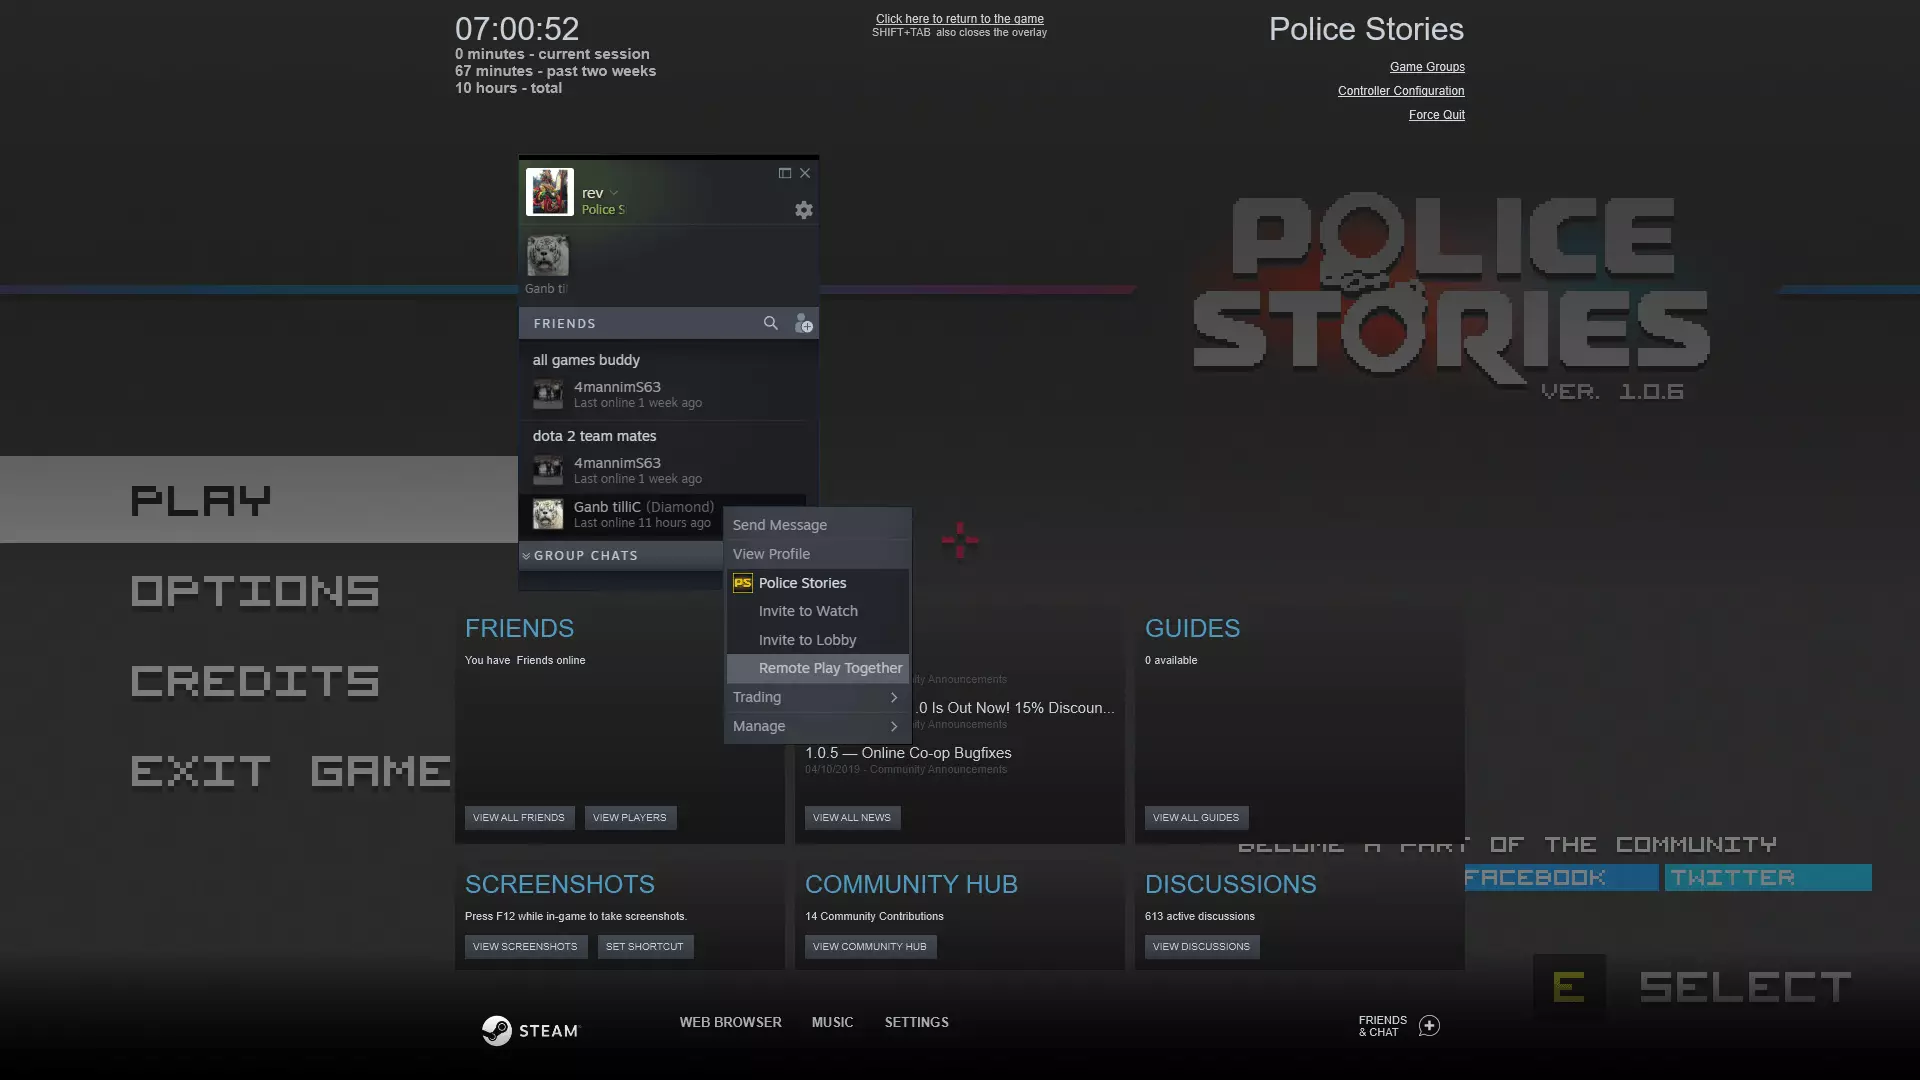Click VIEW ALL FRIENDS button

click(x=520, y=818)
